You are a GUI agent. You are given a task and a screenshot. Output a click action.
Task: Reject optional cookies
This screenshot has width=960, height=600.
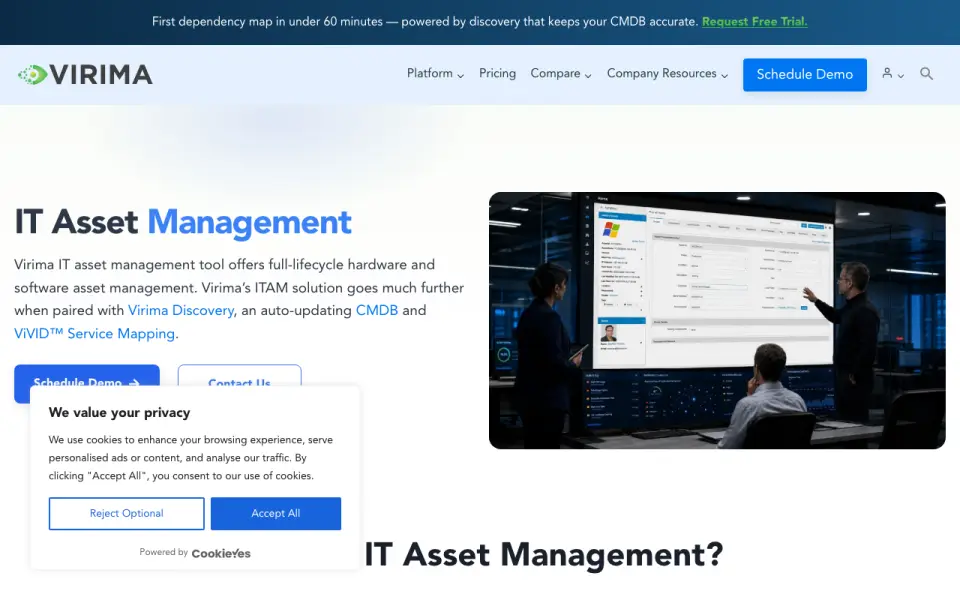pyautogui.click(x=126, y=513)
